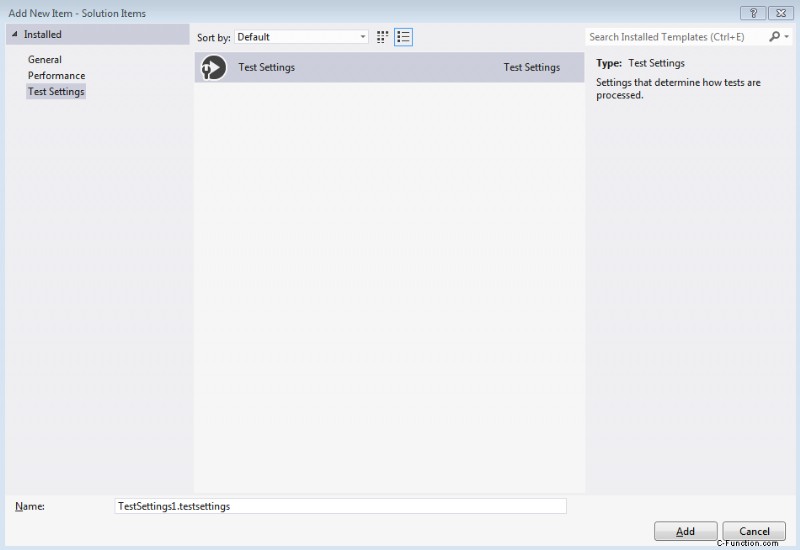This screenshot has width=800, height=550.
Task: Choose Test Settings in the left tree
Action: coord(56,92)
